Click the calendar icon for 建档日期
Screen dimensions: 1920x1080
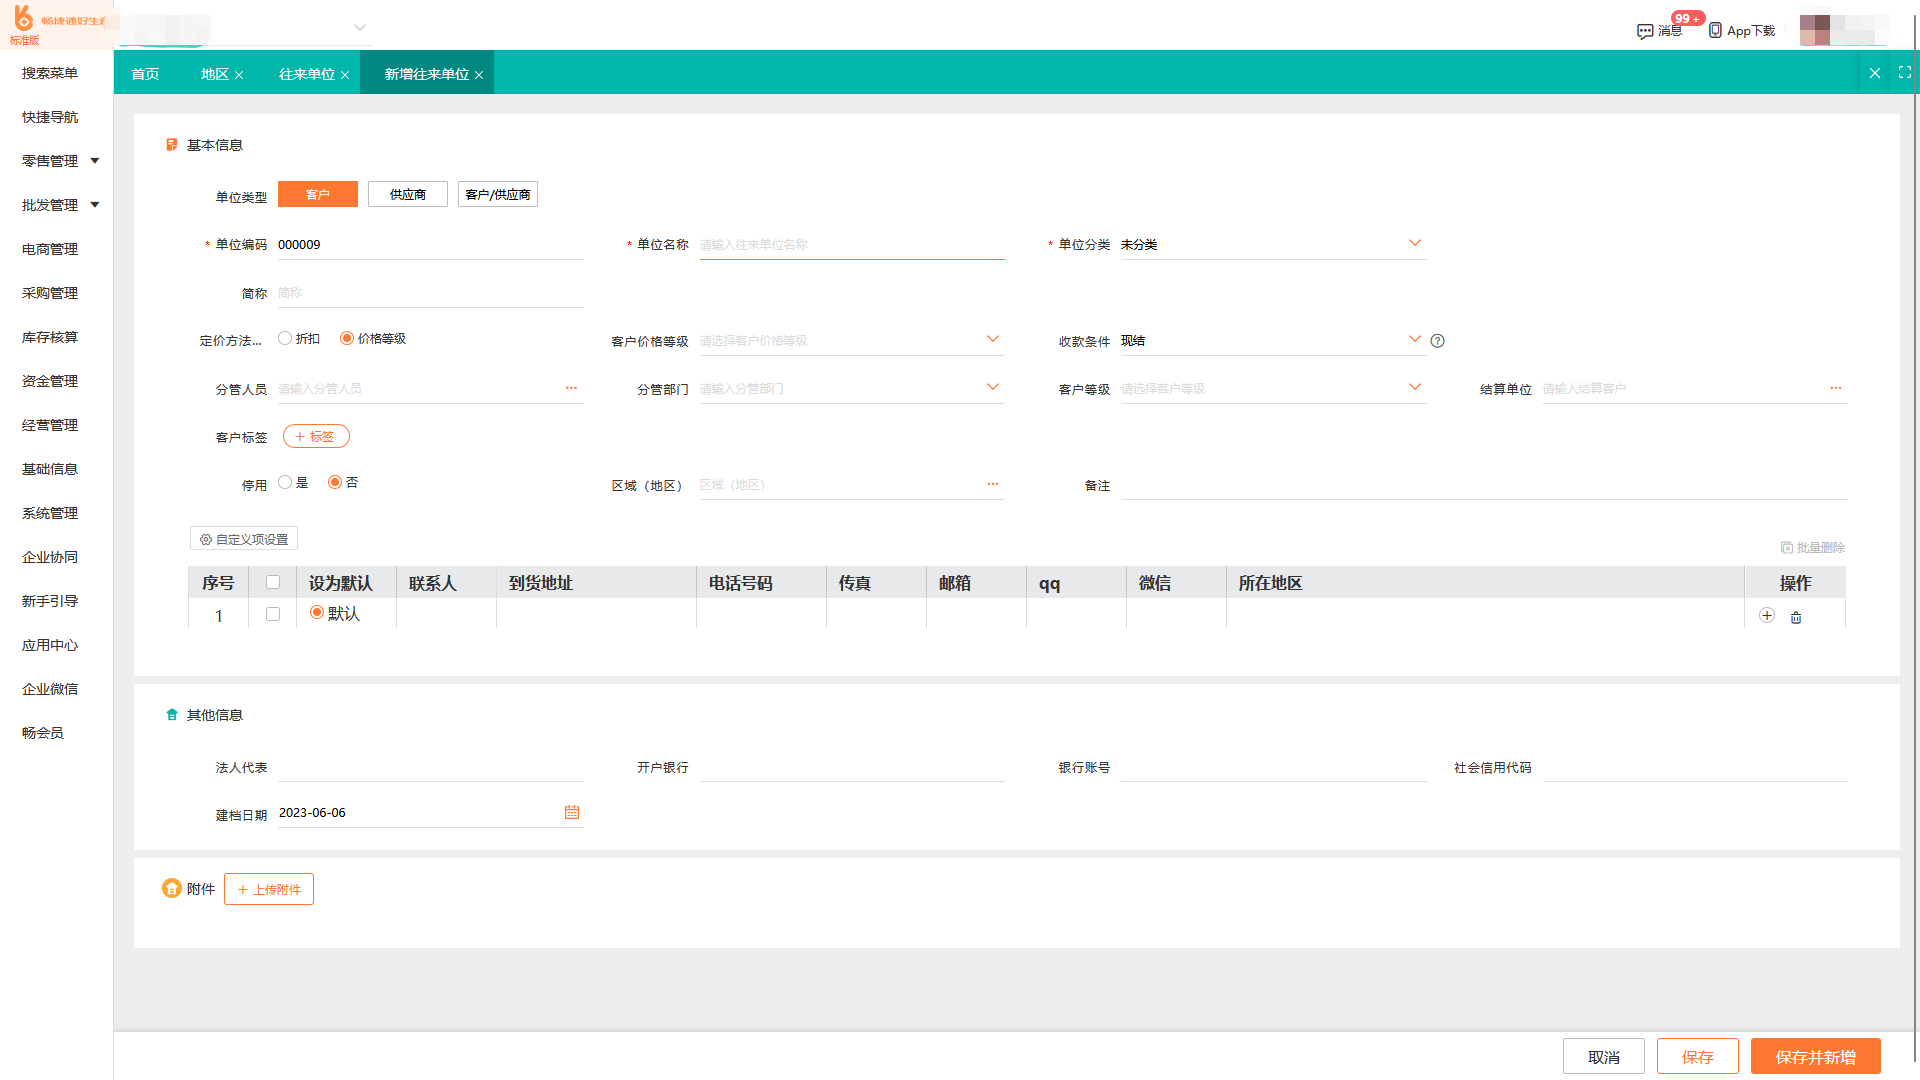tap(572, 812)
